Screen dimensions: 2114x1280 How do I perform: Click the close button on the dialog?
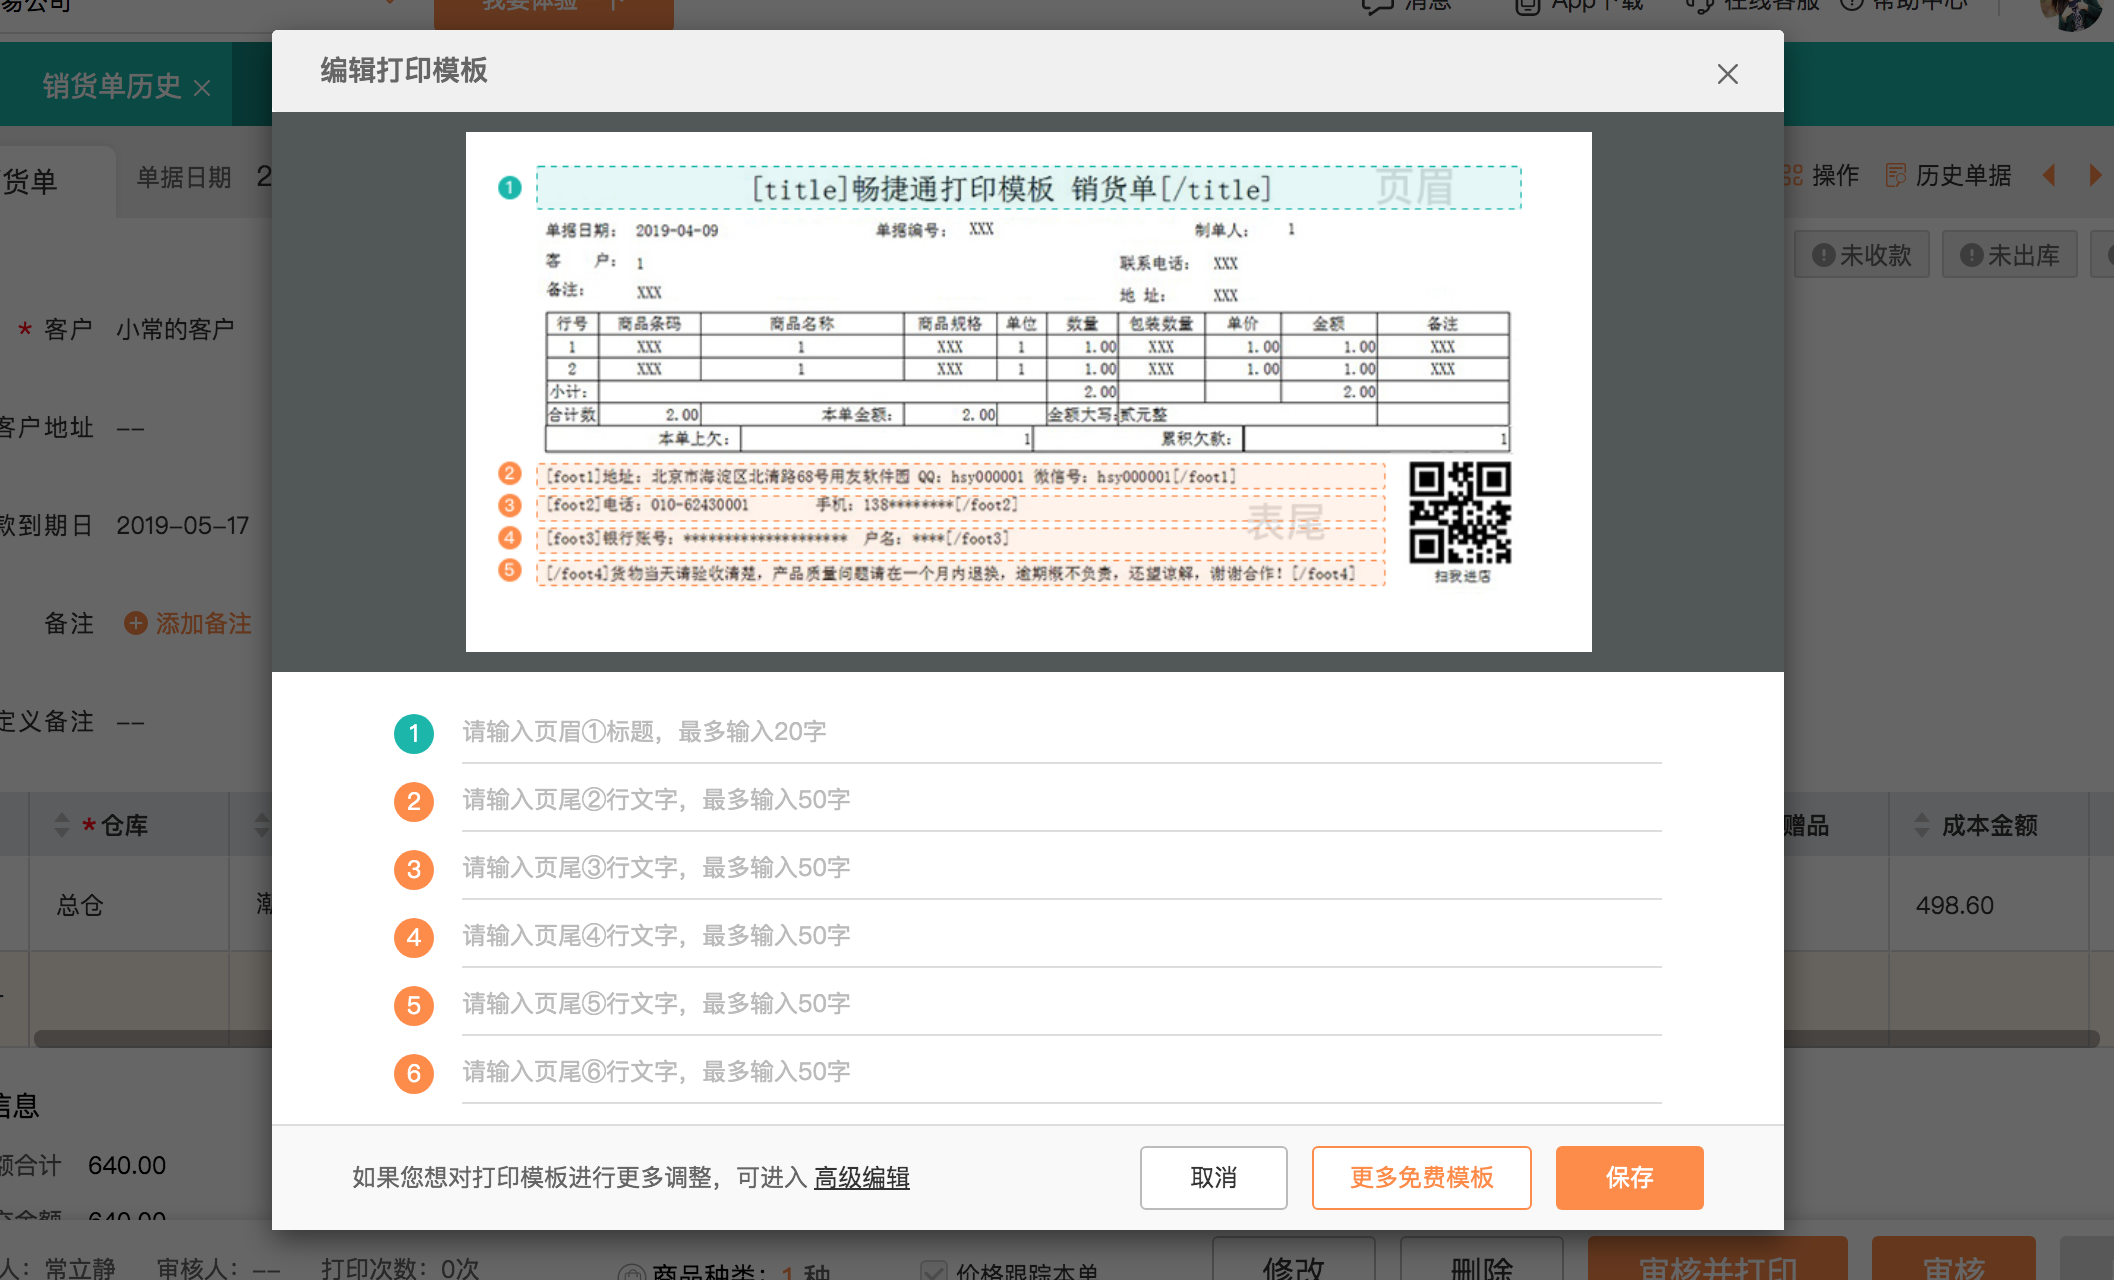tap(1727, 74)
